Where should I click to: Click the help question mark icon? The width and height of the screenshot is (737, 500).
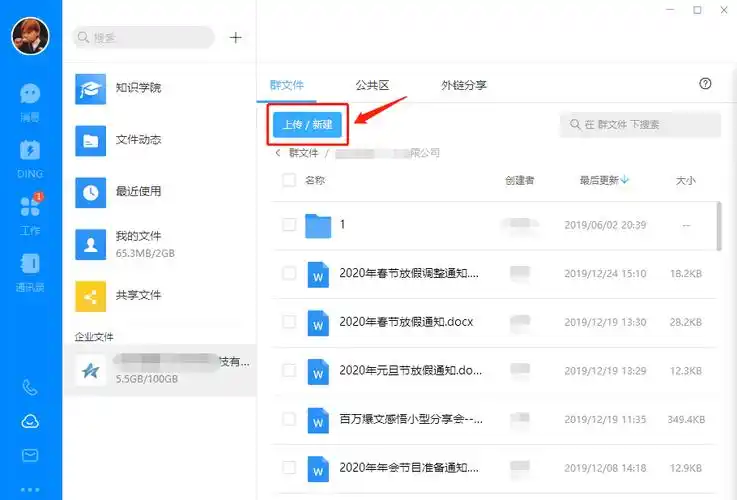click(x=705, y=84)
